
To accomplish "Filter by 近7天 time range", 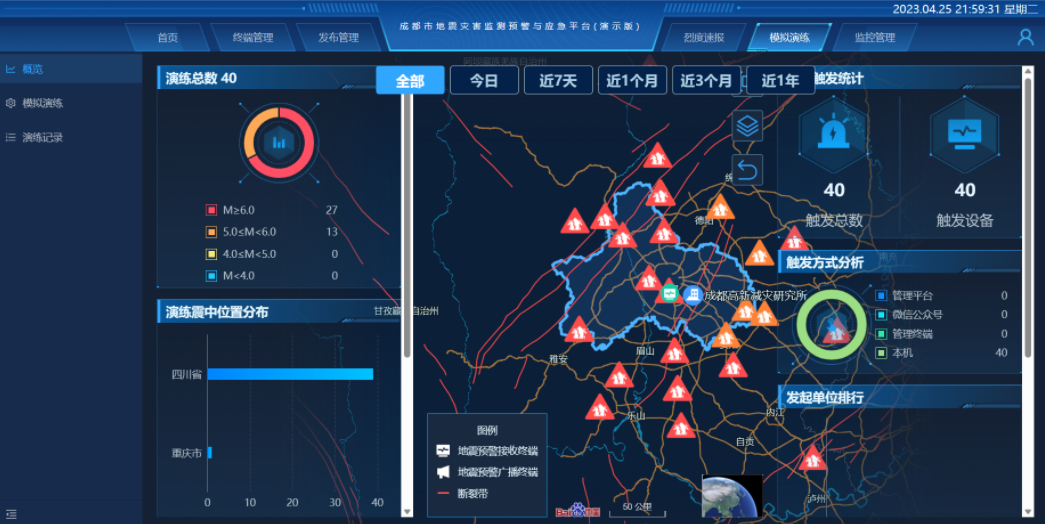I will 558,81.
